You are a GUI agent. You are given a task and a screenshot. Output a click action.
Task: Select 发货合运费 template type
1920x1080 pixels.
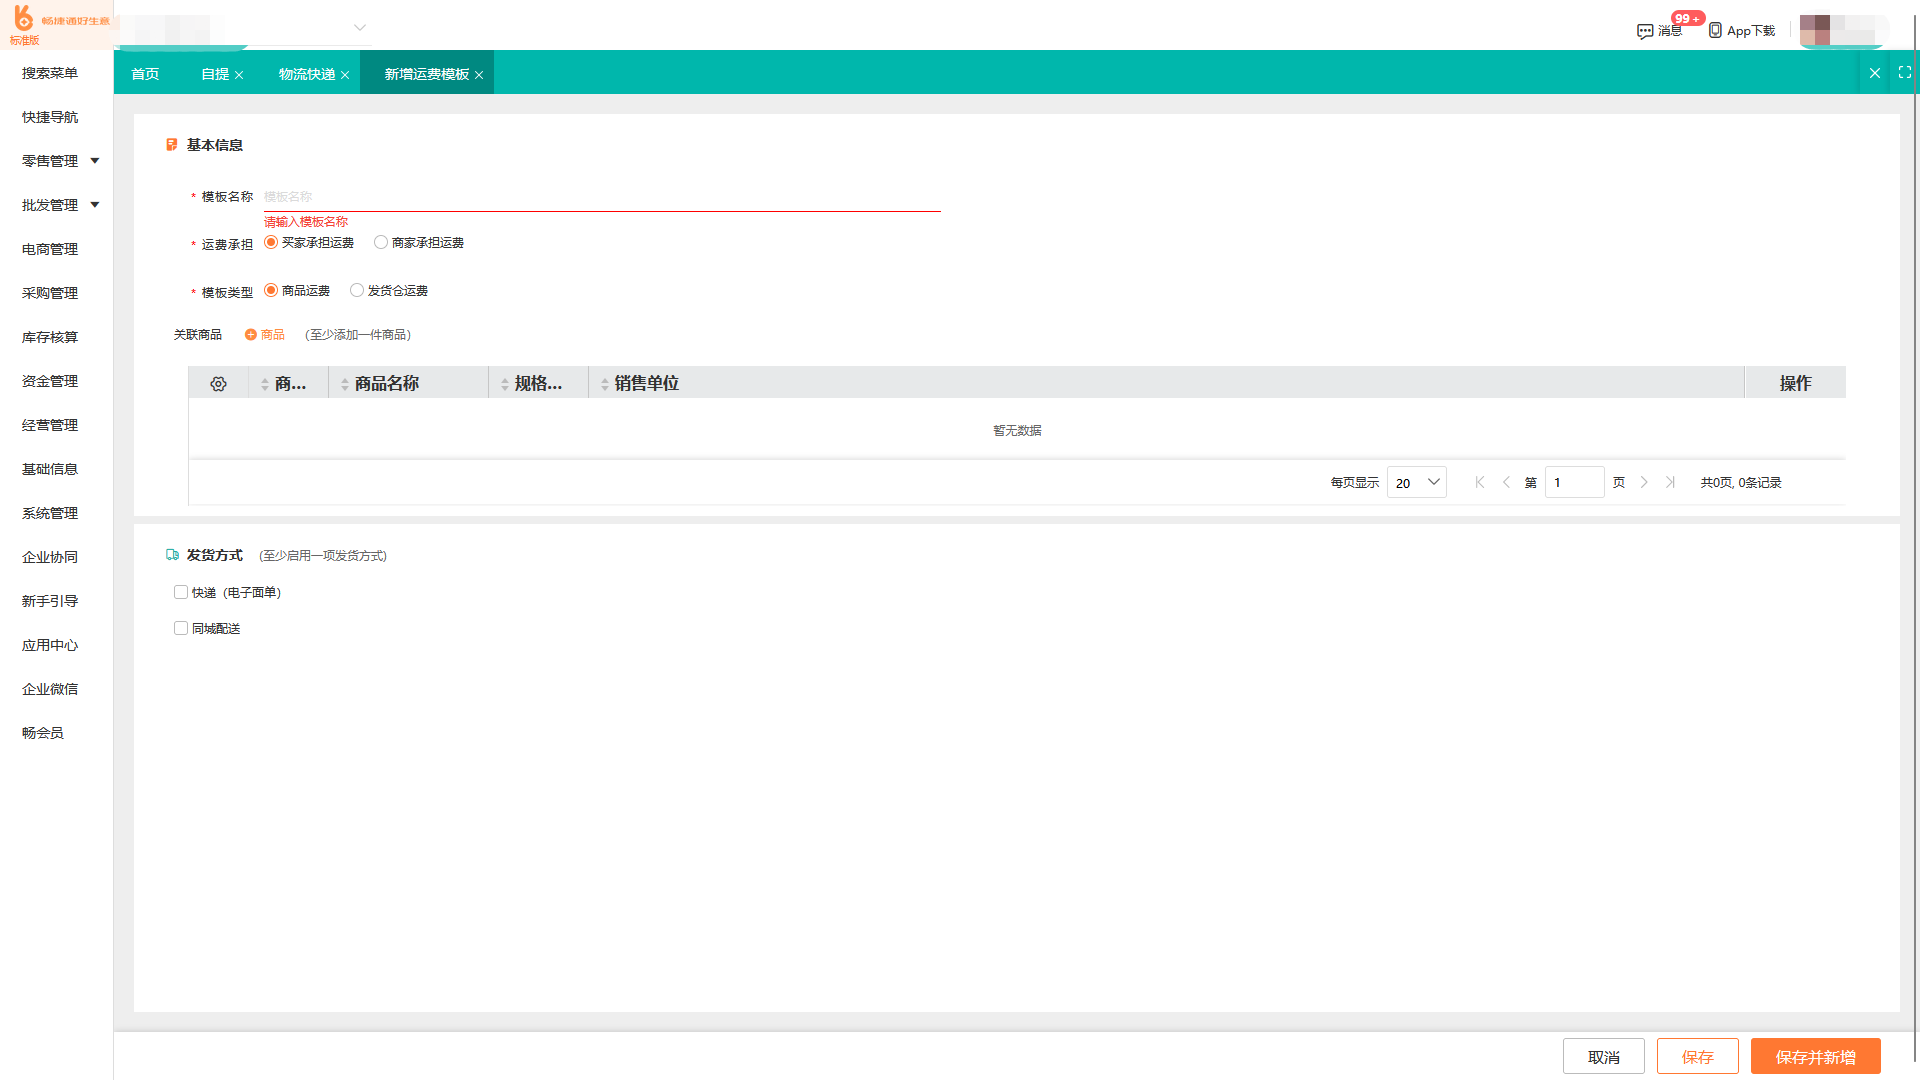(355, 290)
